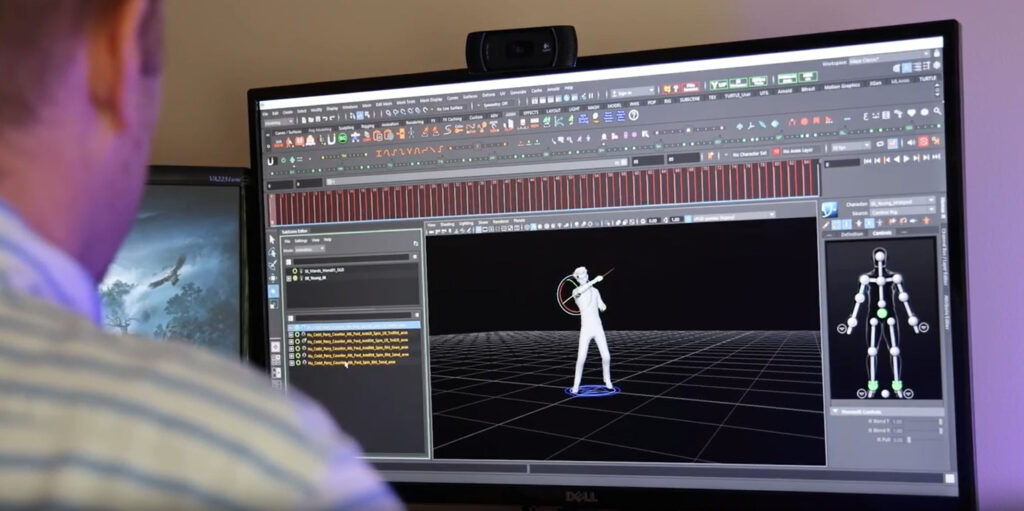The height and width of the screenshot is (511, 1024).
Task: Click the magnifier search icon on the shelf
Action: [x=937, y=110]
